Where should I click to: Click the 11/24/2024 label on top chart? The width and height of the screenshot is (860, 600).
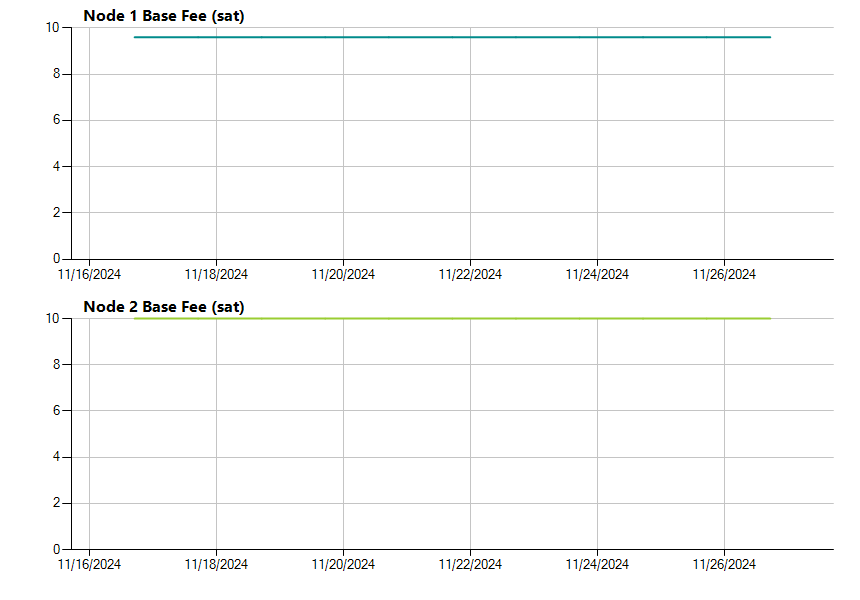pyautogui.click(x=600, y=271)
